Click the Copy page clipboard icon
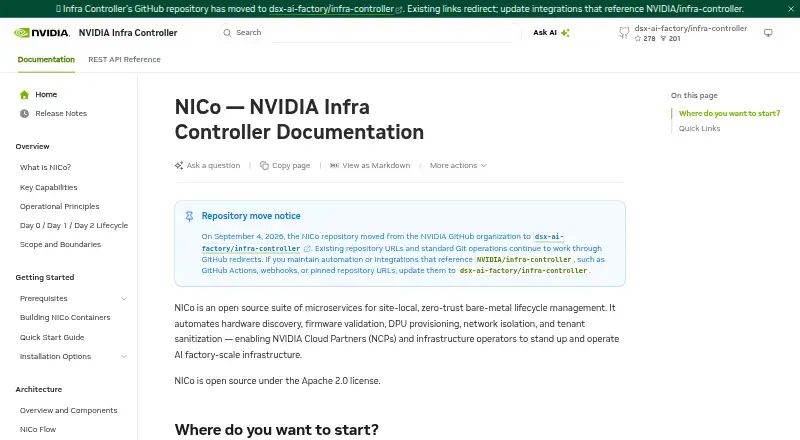Screen dimensions: 800x440 (x=264, y=165)
